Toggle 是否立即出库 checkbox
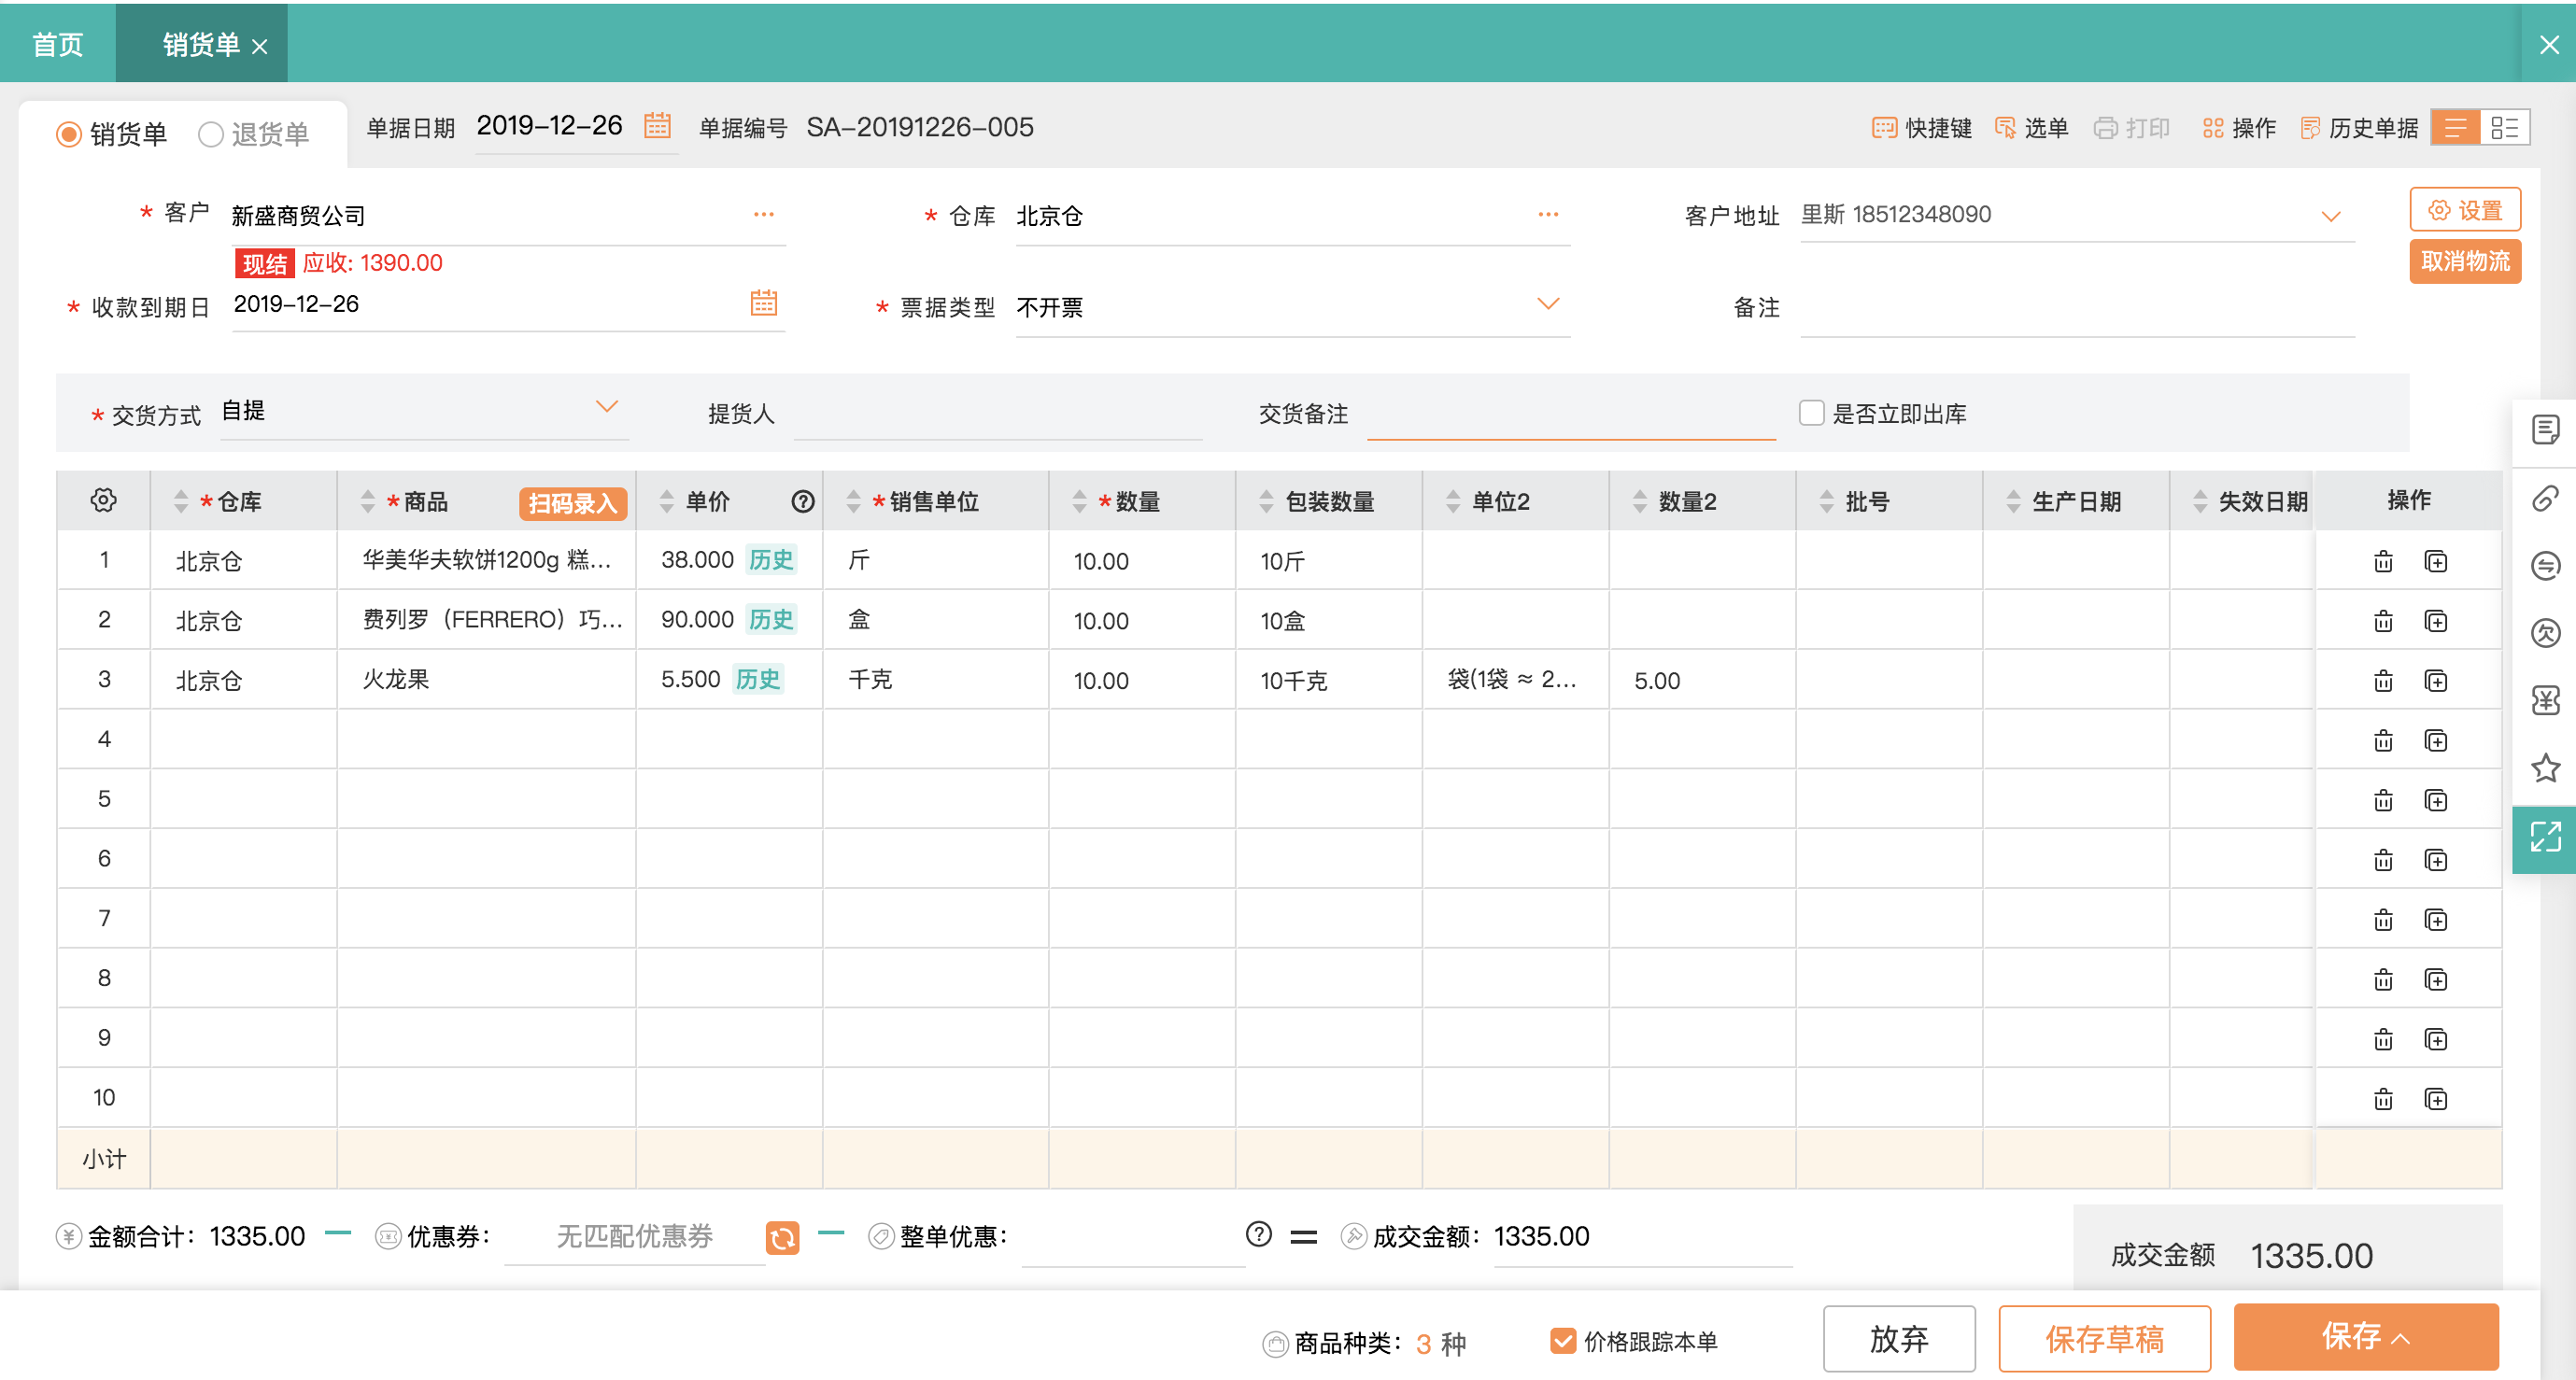Screen dimensions: 2576x1380 [1809, 414]
